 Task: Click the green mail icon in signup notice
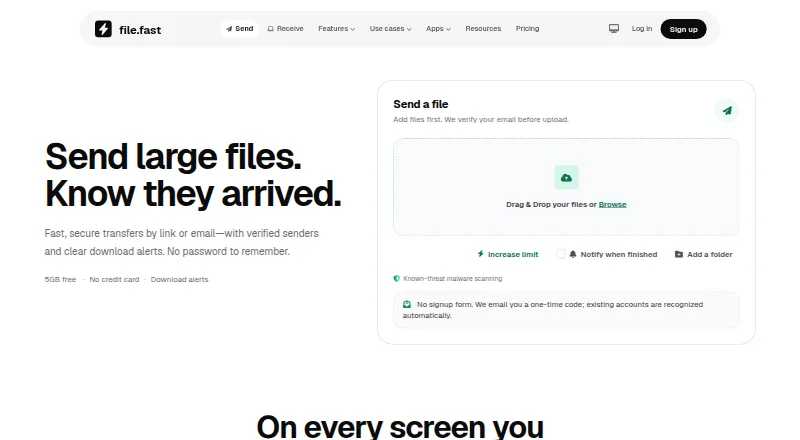tap(407, 304)
